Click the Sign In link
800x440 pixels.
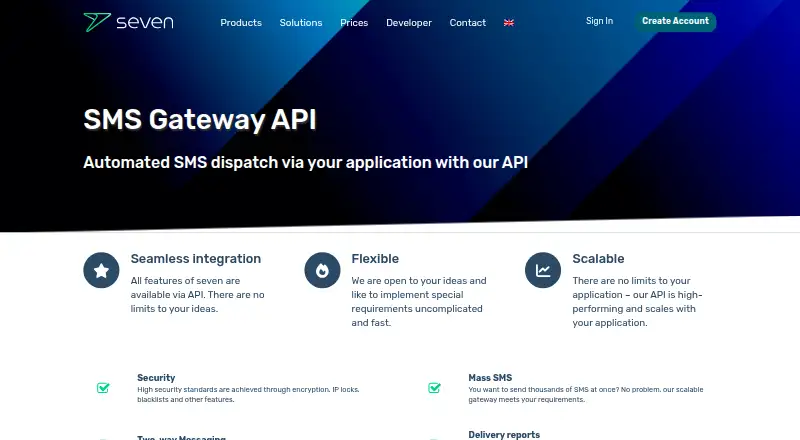click(x=599, y=21)
